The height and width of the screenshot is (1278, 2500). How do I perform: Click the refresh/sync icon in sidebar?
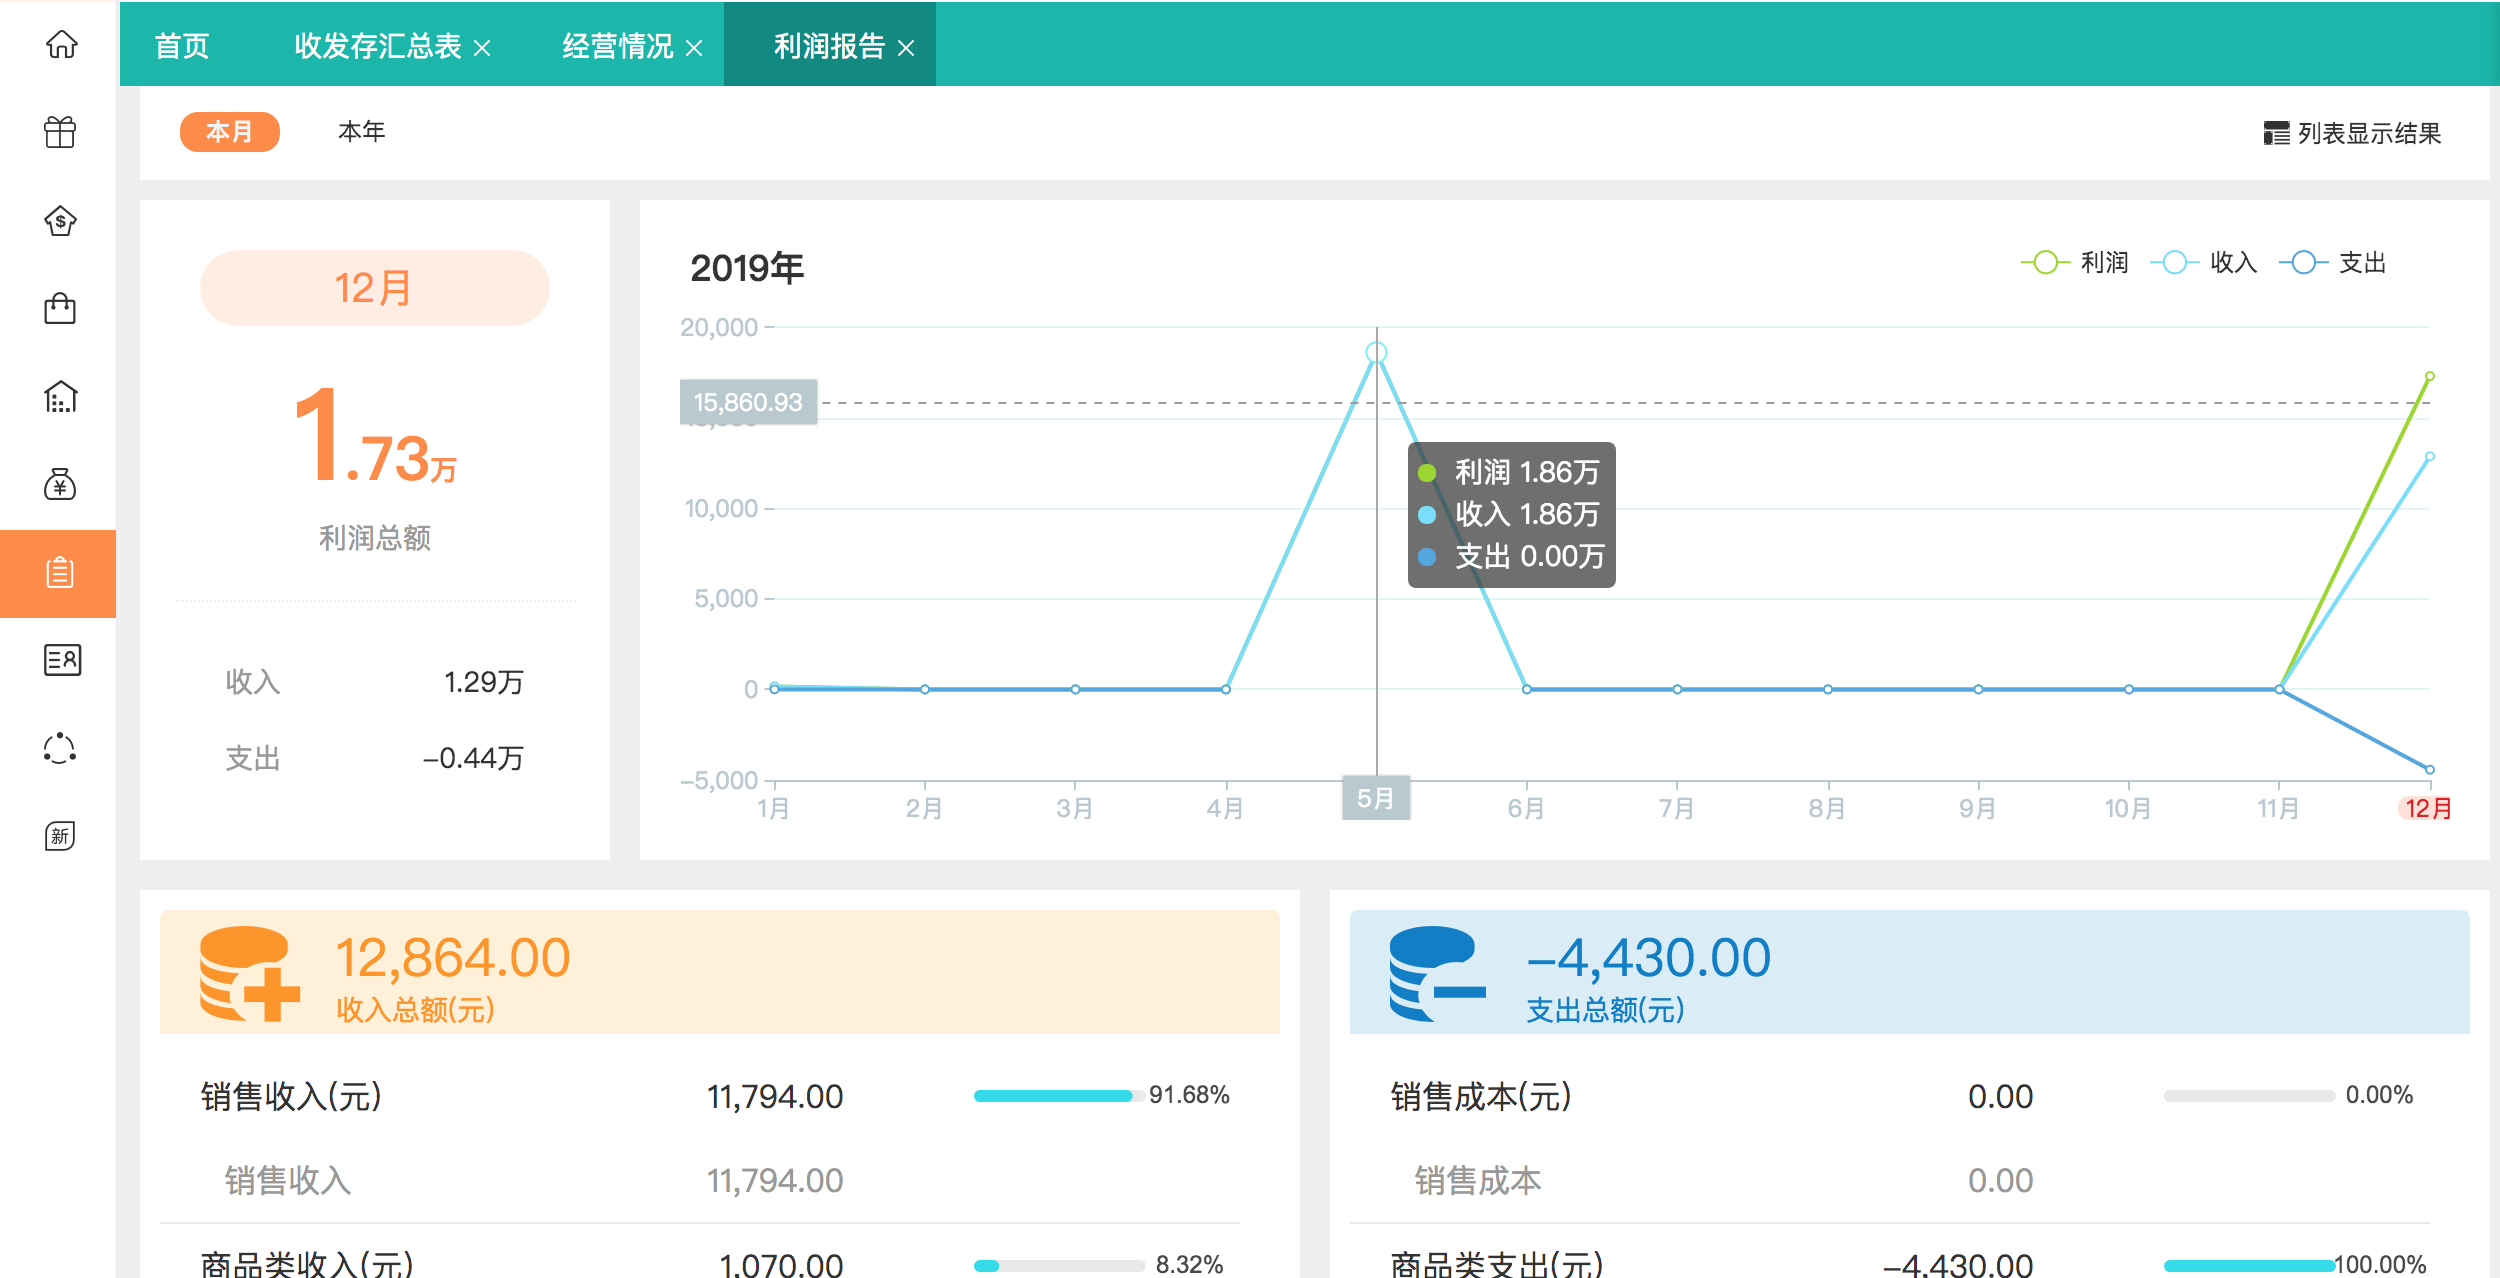60,748
